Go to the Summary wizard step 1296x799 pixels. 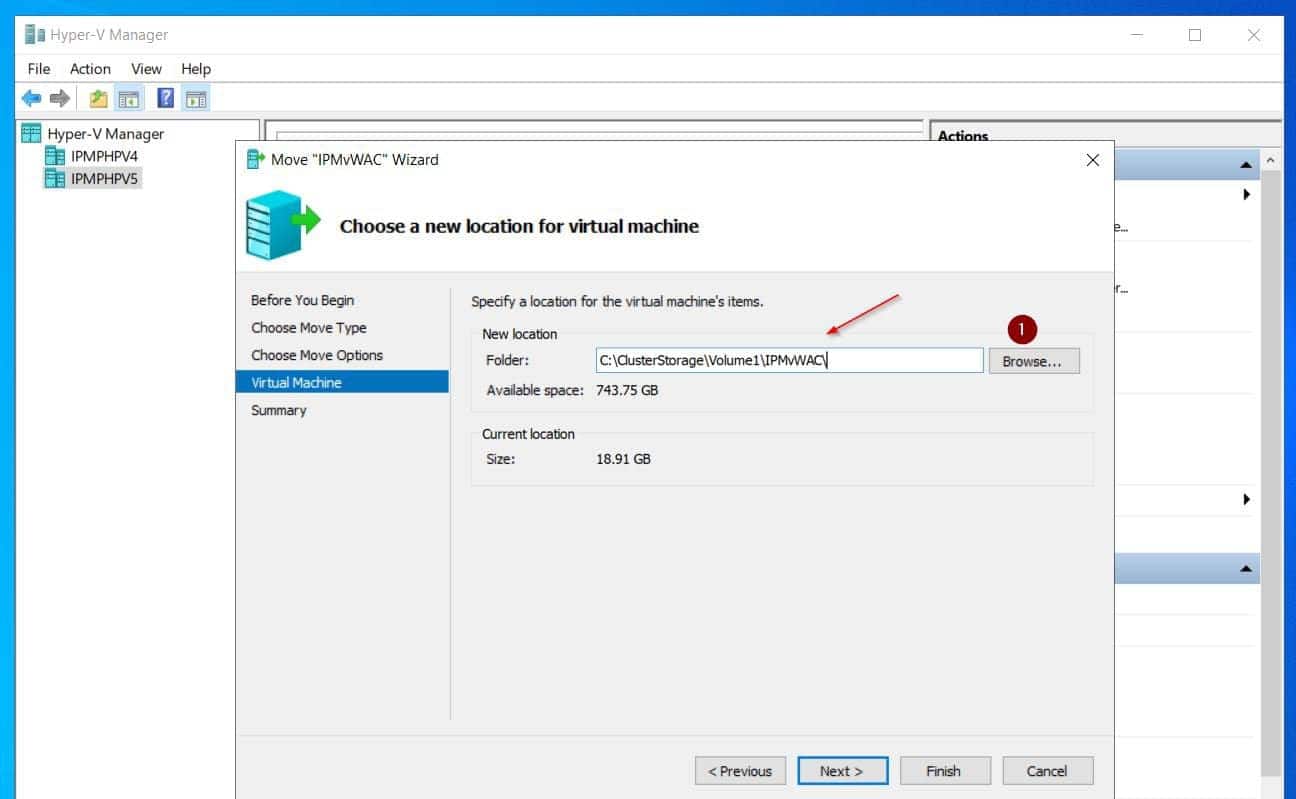(278, 410)
